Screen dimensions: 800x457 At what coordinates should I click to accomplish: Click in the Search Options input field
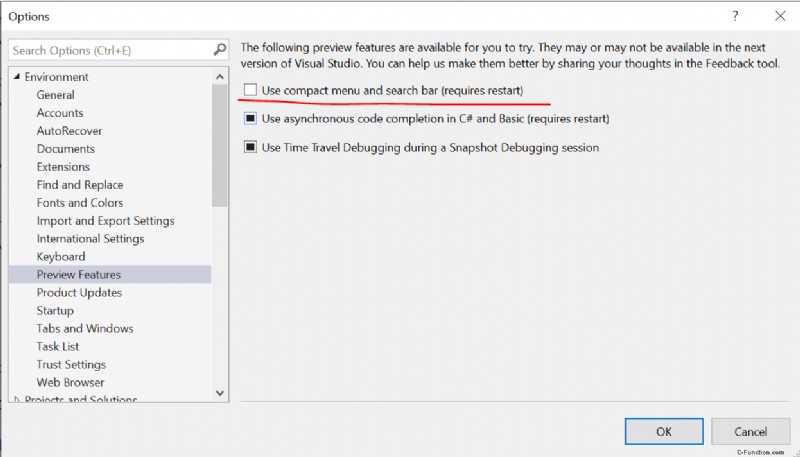point(110,50)
